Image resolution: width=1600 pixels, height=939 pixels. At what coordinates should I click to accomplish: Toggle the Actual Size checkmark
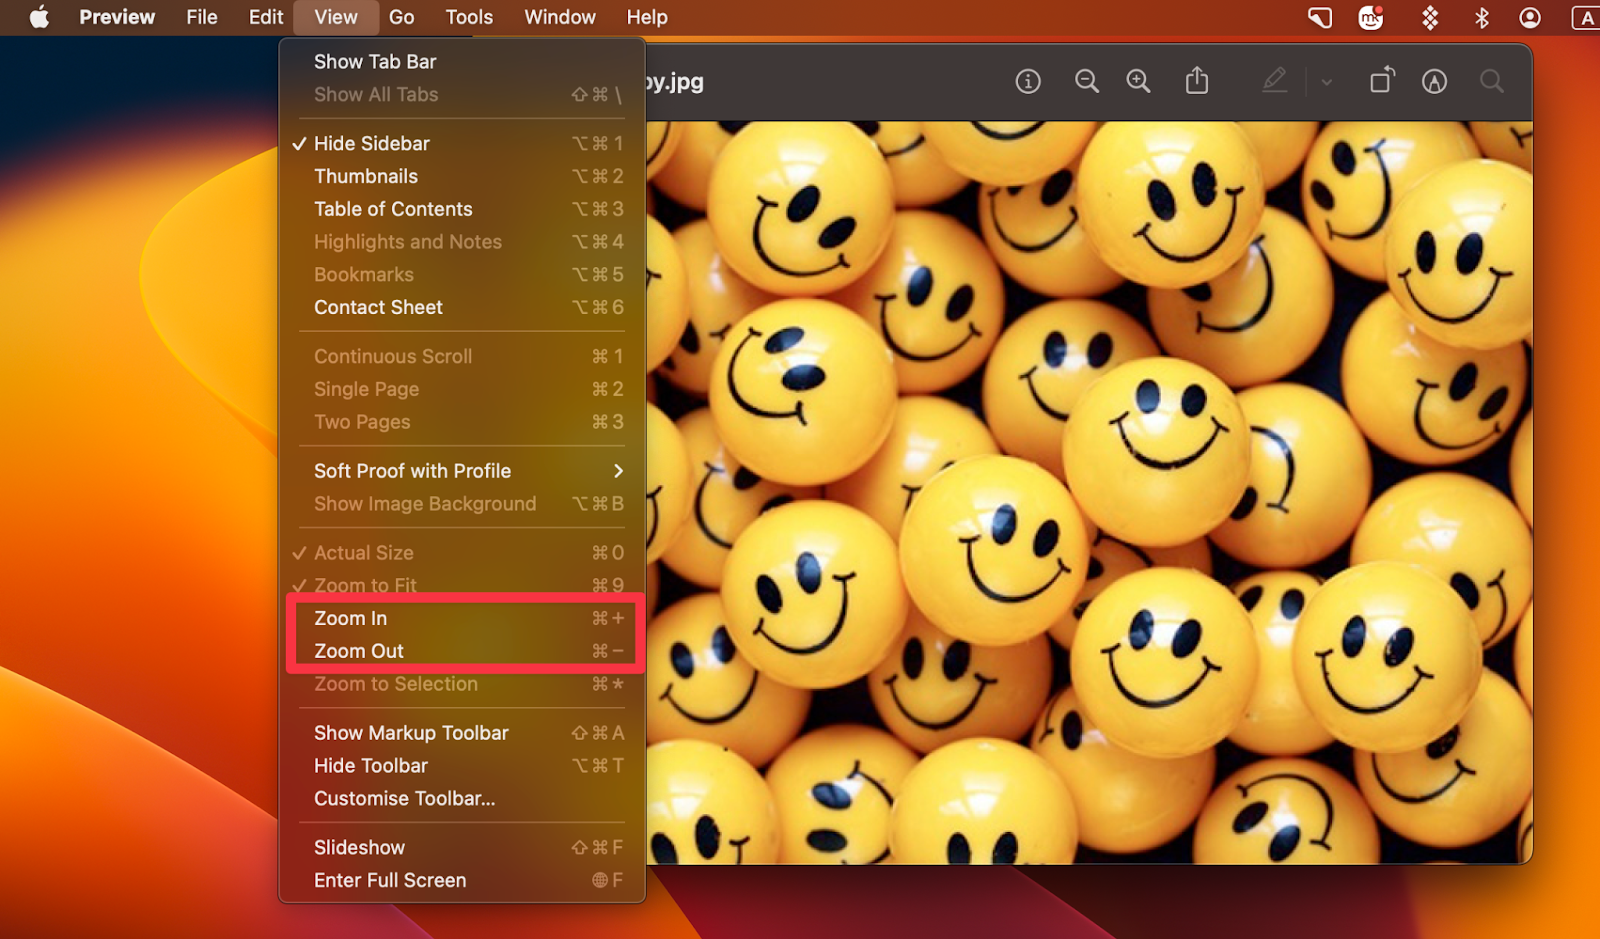click(x=362, y=552)
